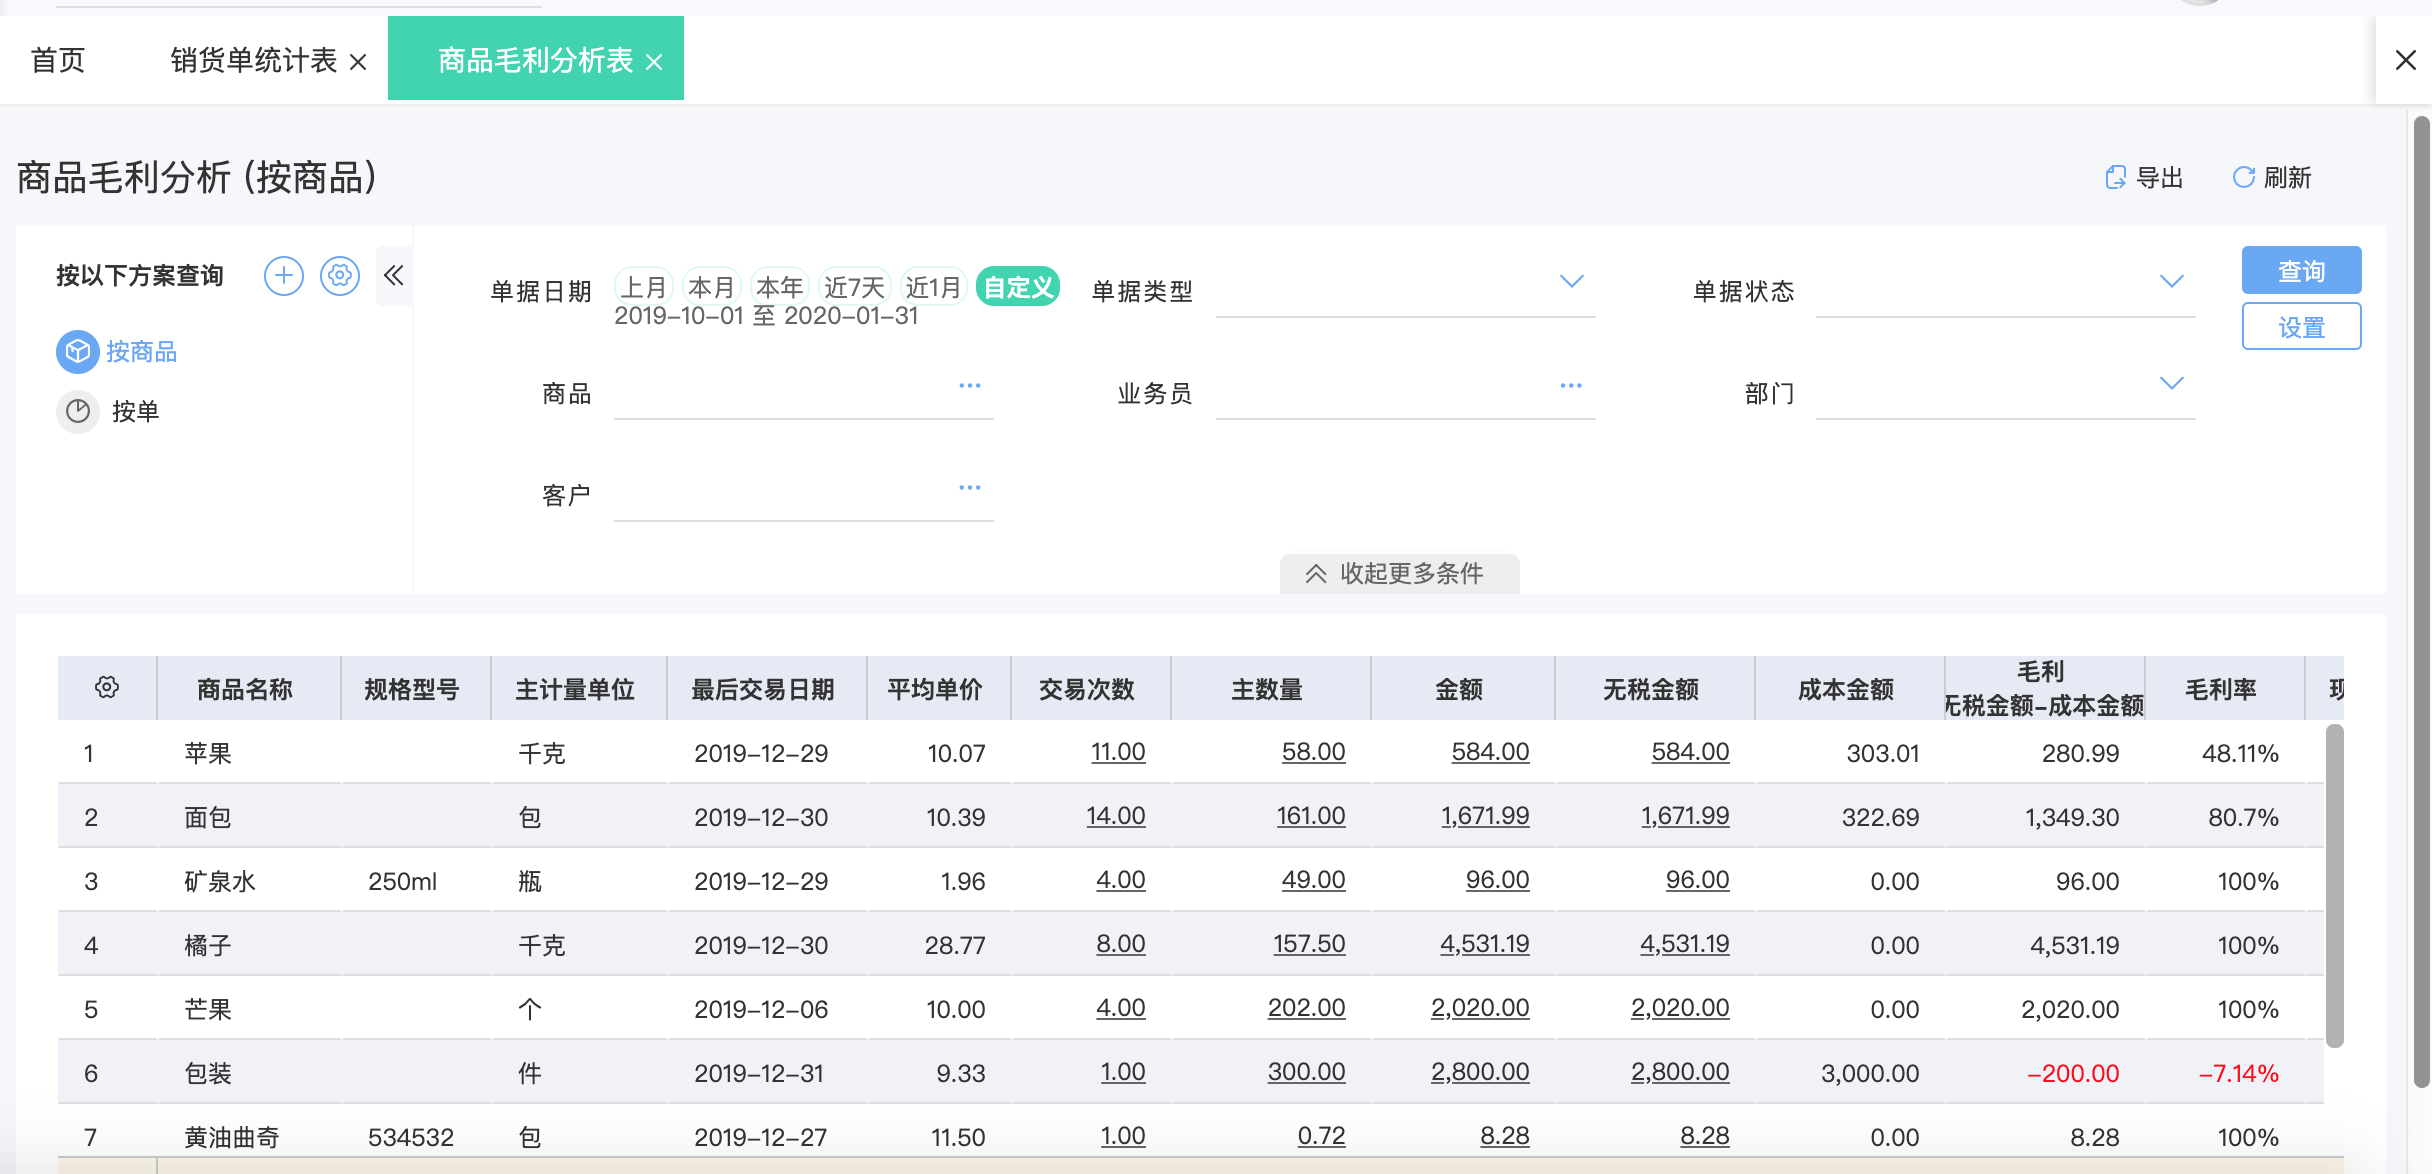Click the 设置 button
Screen dimensions: 2432x1174
pos(2302,326)
